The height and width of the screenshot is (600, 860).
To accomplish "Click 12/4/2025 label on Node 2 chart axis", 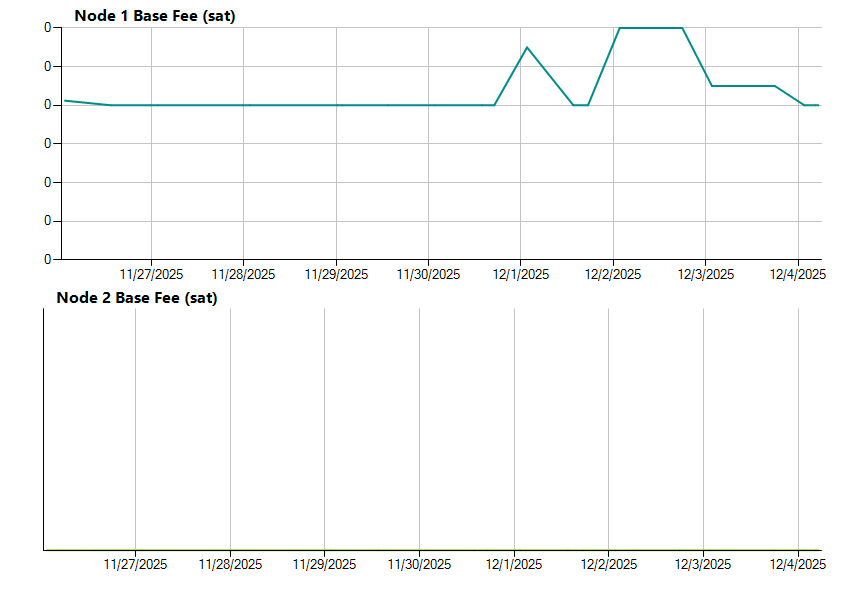I will [x=797, y=564].
